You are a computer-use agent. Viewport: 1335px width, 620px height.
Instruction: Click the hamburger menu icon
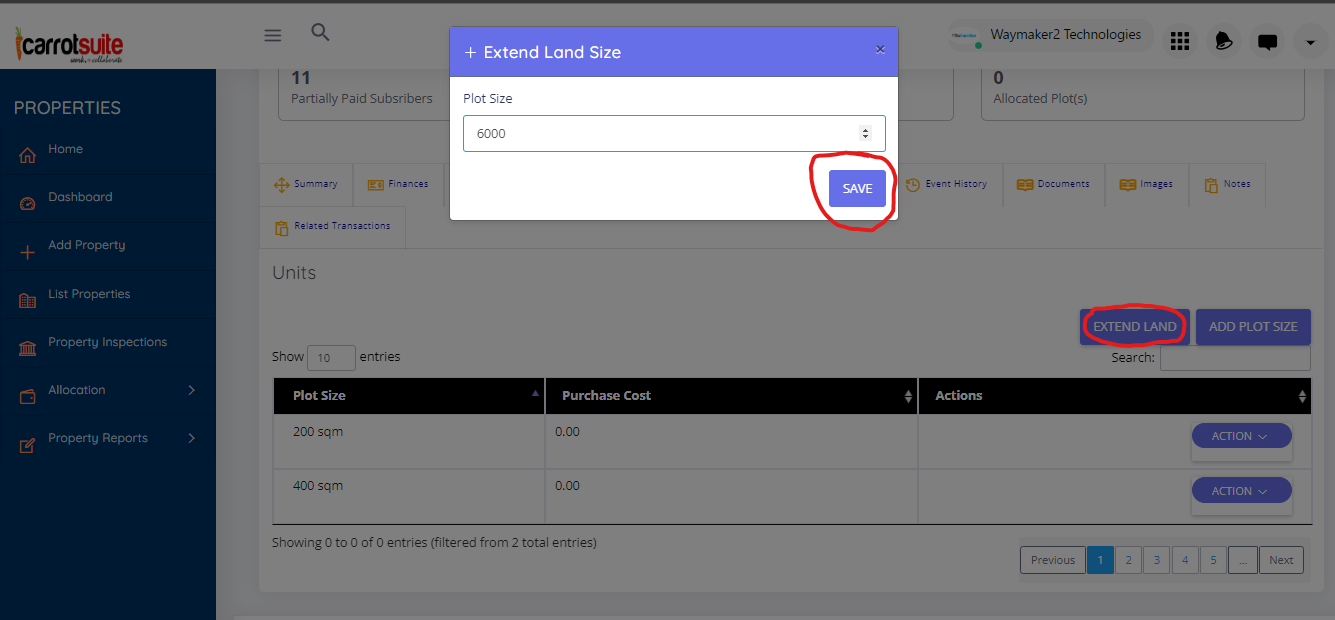tap(272, 35)
